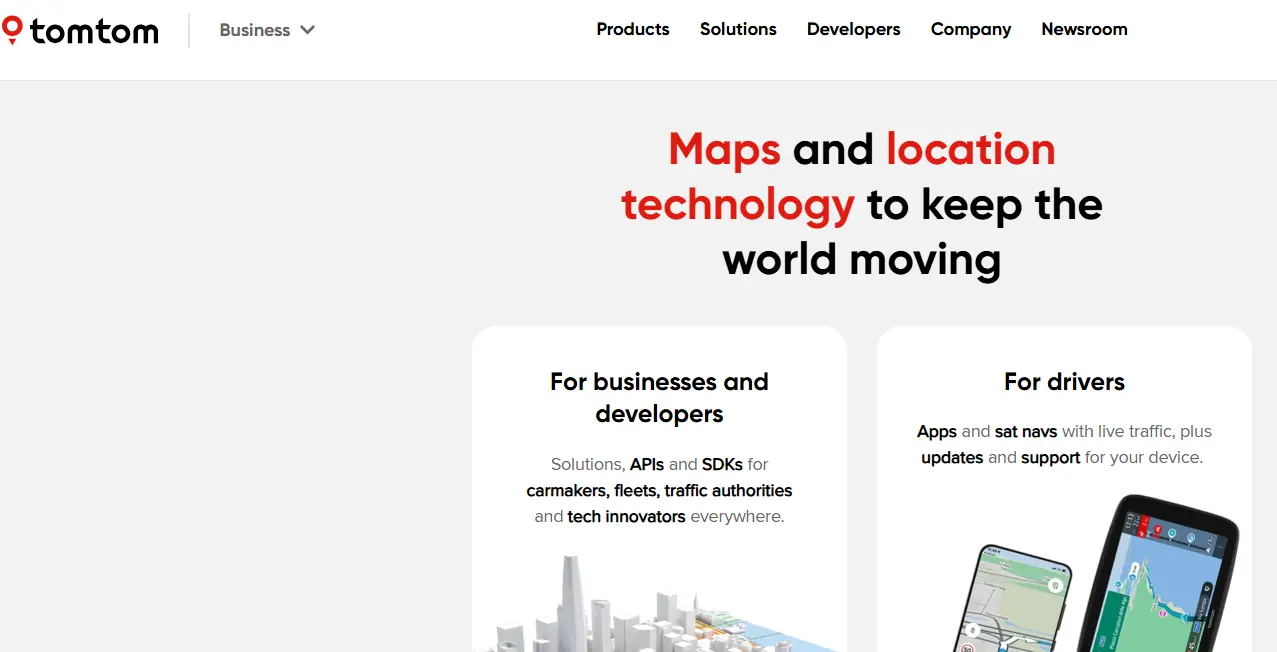Open the Company menu
Screen dimensions: 1277x652
pos(971,29)
